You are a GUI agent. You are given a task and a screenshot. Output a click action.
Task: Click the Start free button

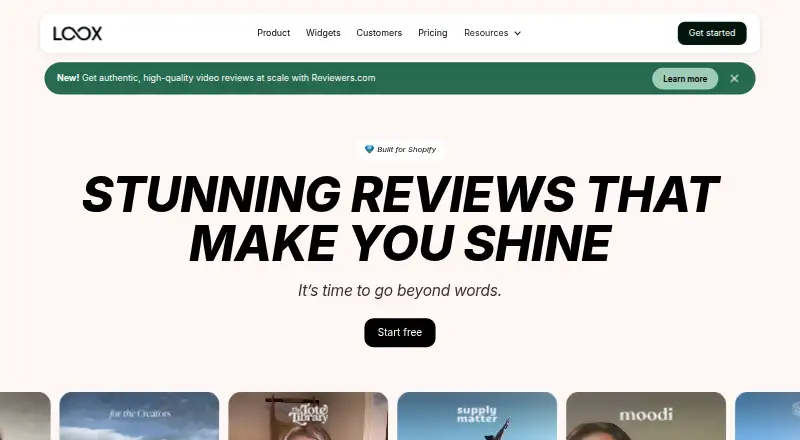coord(400,332)
